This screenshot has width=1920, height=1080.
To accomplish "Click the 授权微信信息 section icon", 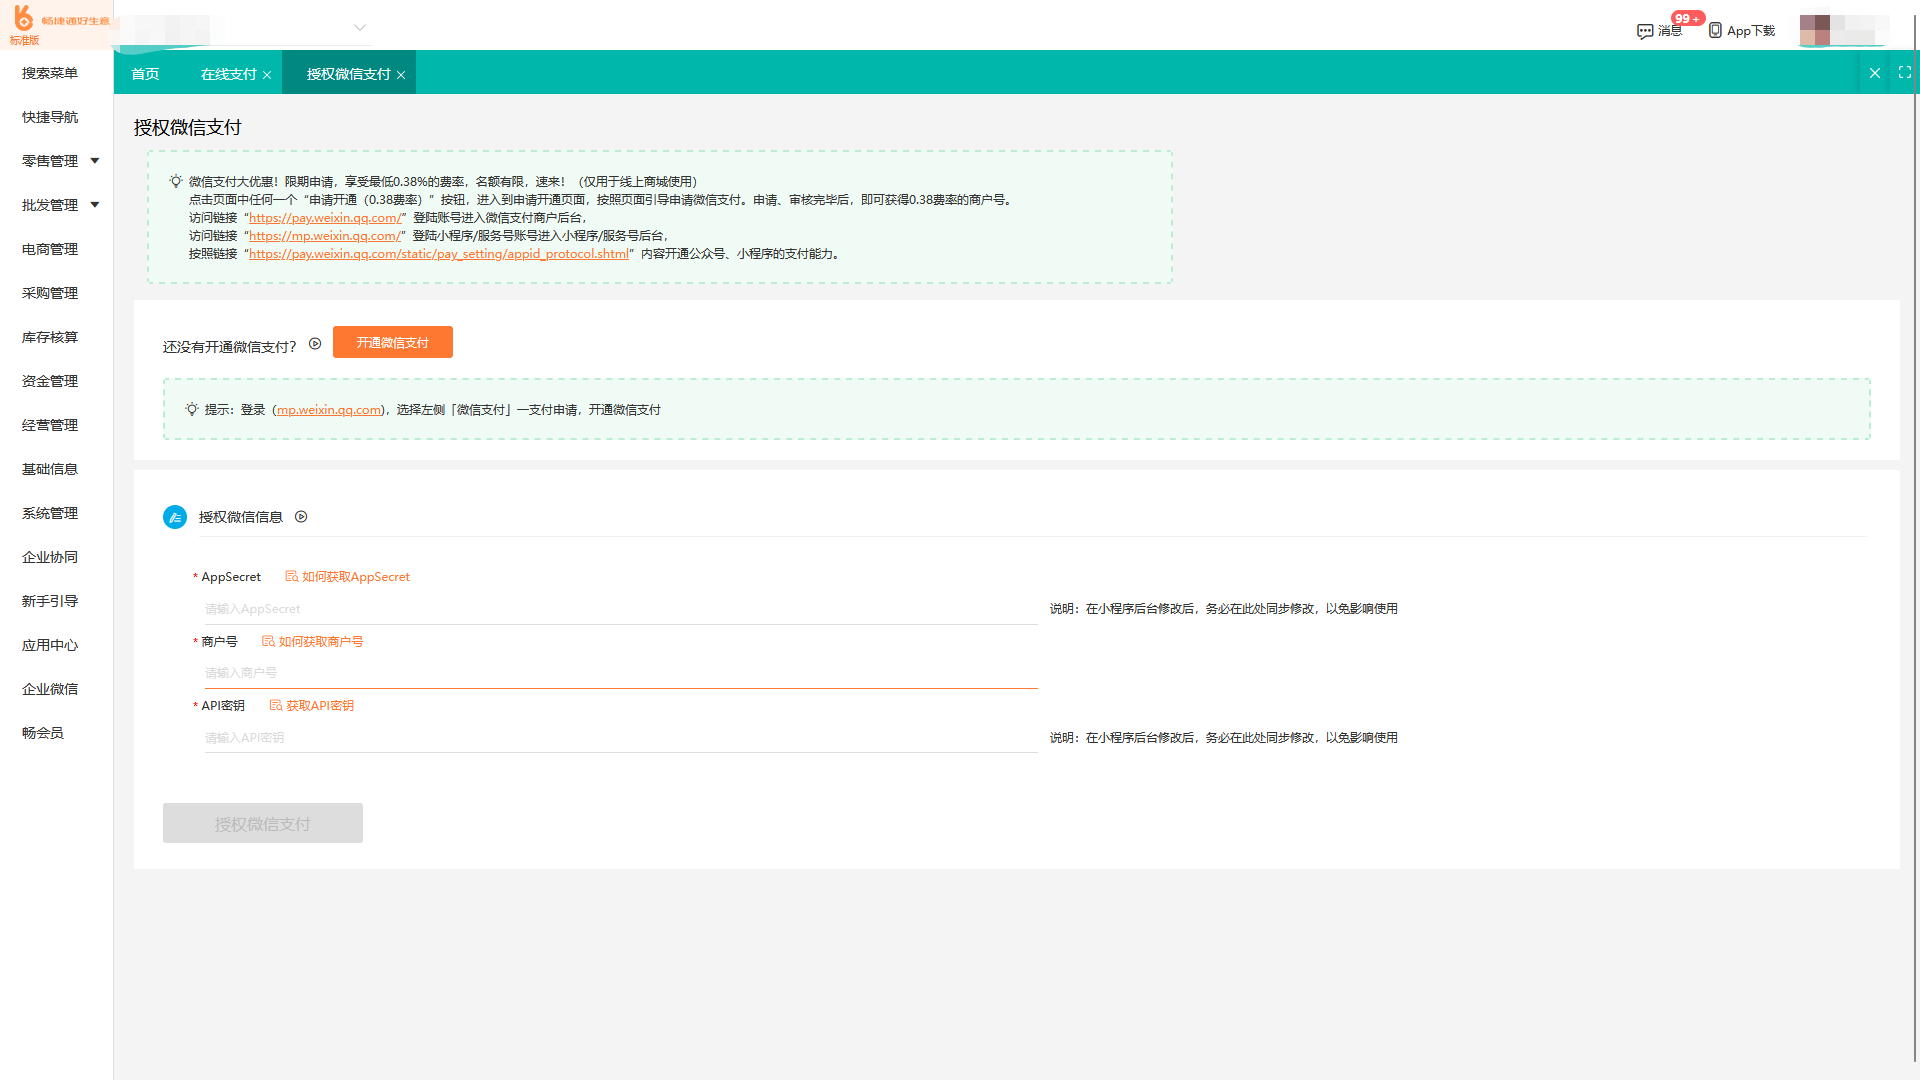I will pyautogui.click(x=173, y=517).
